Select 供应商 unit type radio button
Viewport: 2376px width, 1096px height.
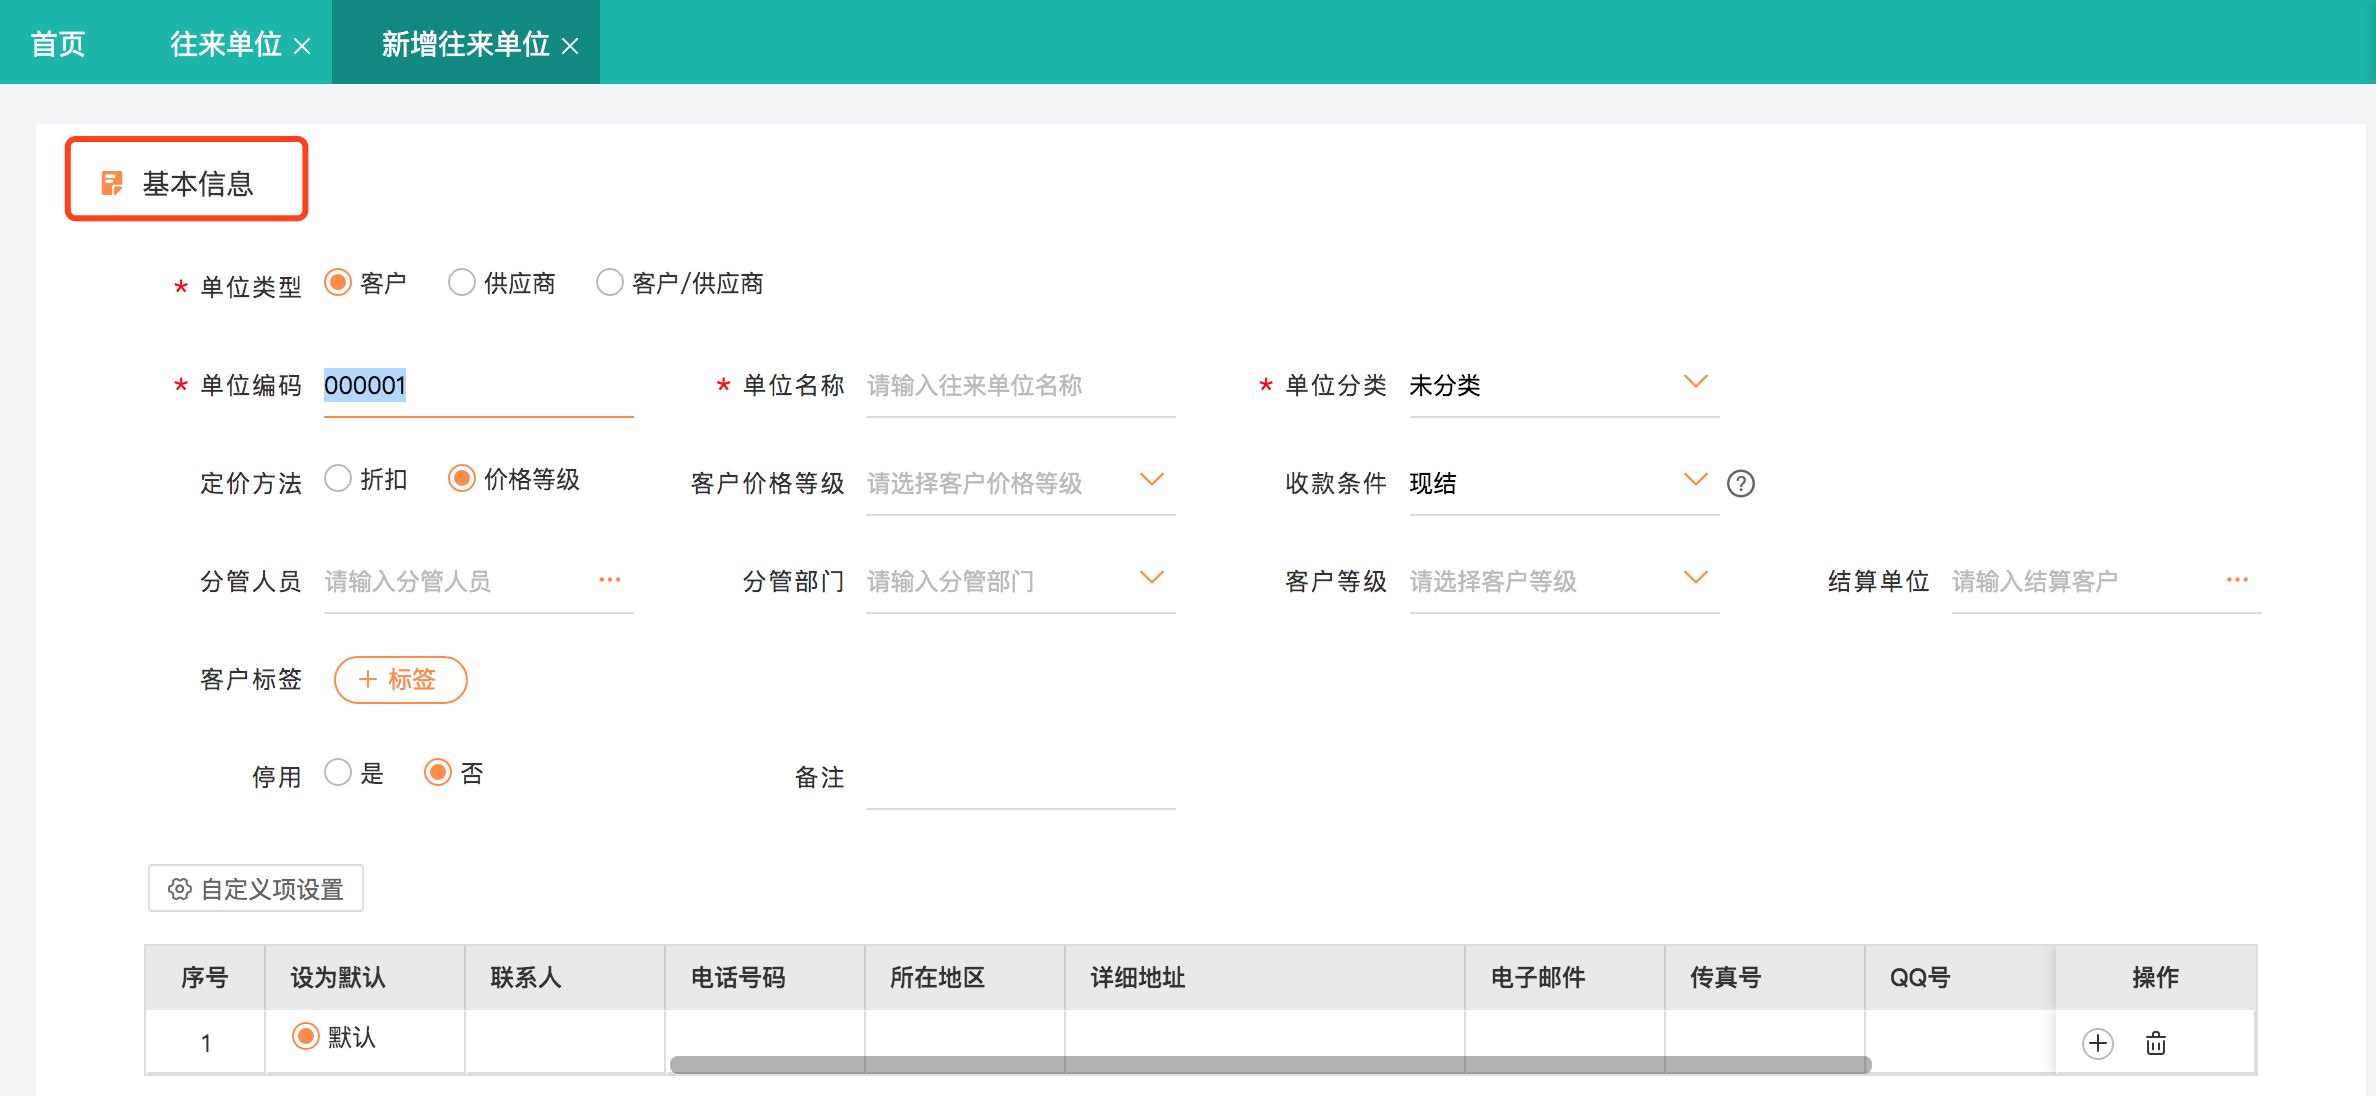[458, 280]
